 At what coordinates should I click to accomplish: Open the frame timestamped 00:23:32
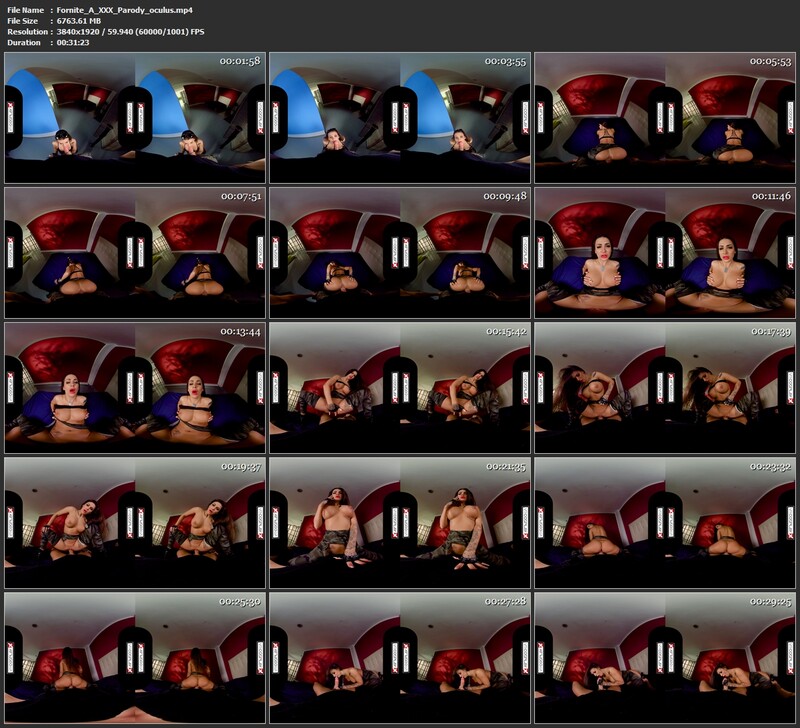tap(664, 523)
